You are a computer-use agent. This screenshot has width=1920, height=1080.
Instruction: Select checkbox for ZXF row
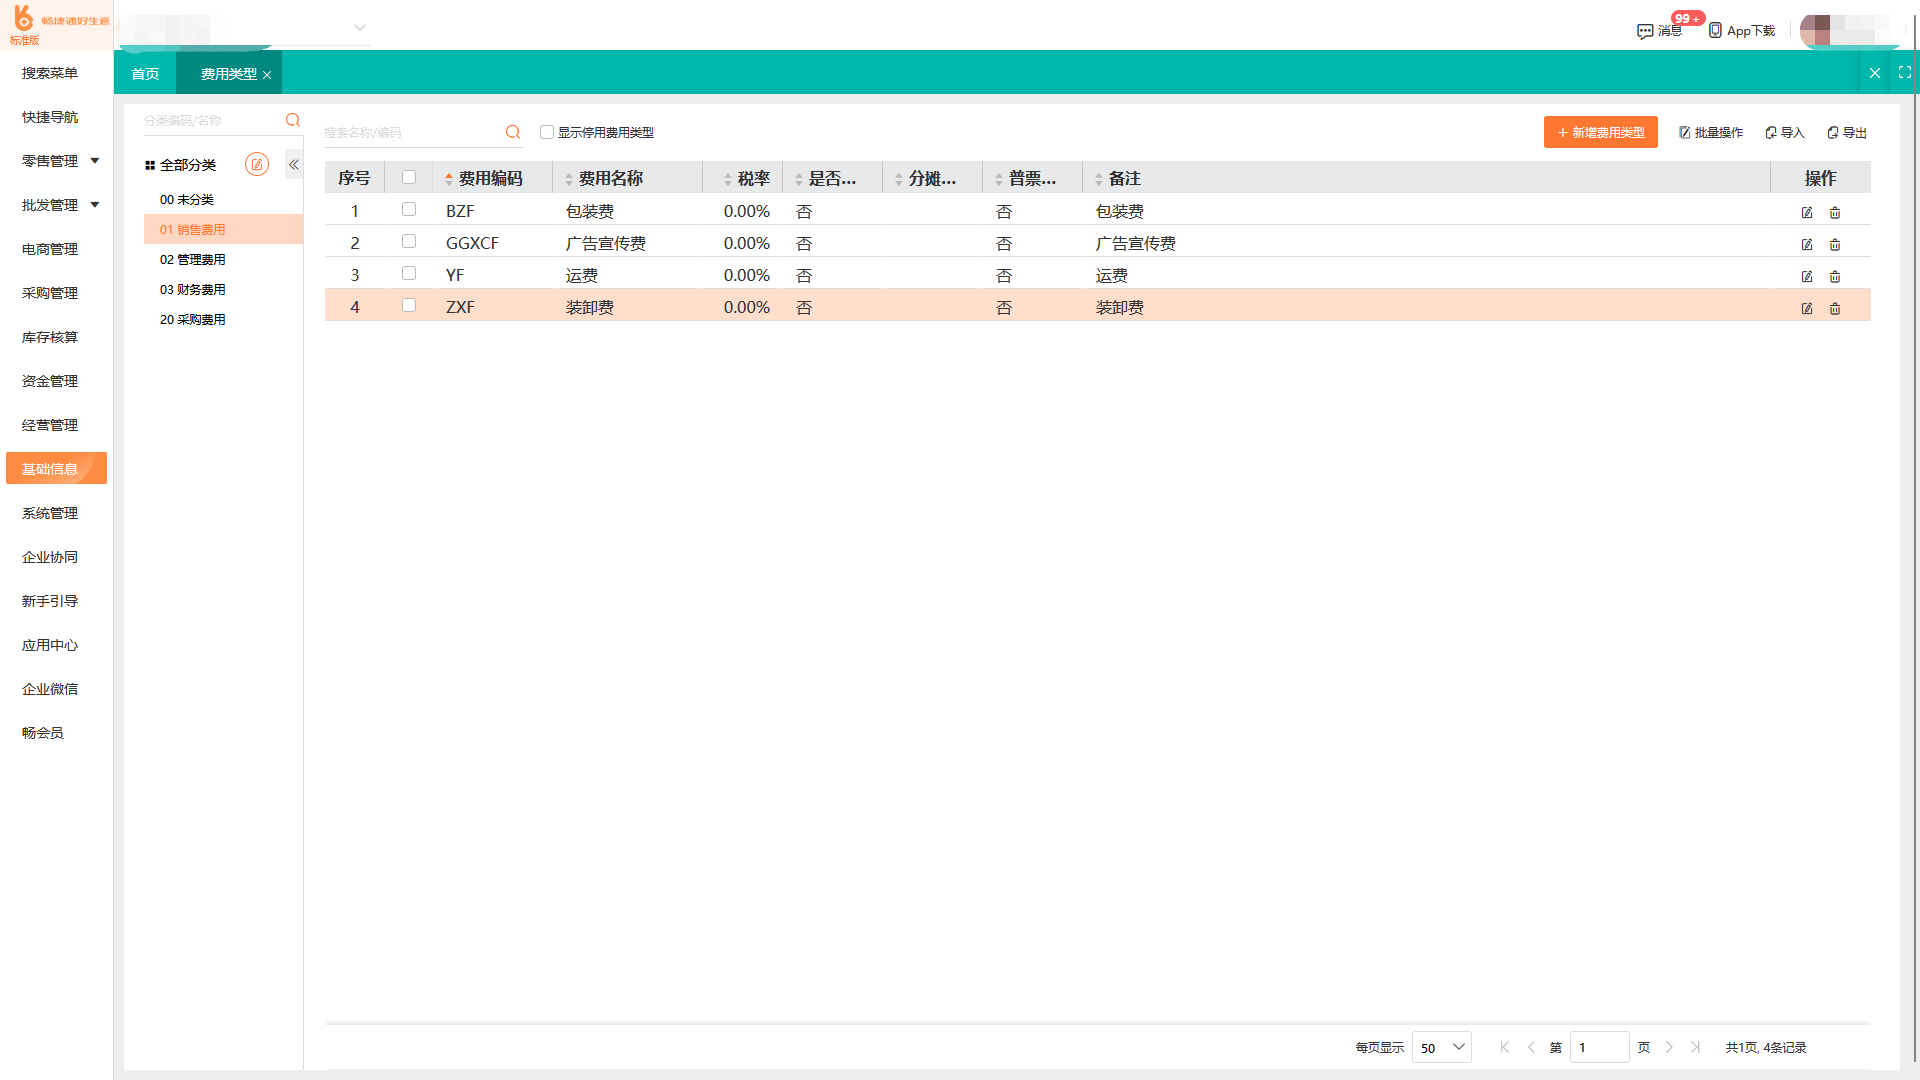[x=409, y=306]
